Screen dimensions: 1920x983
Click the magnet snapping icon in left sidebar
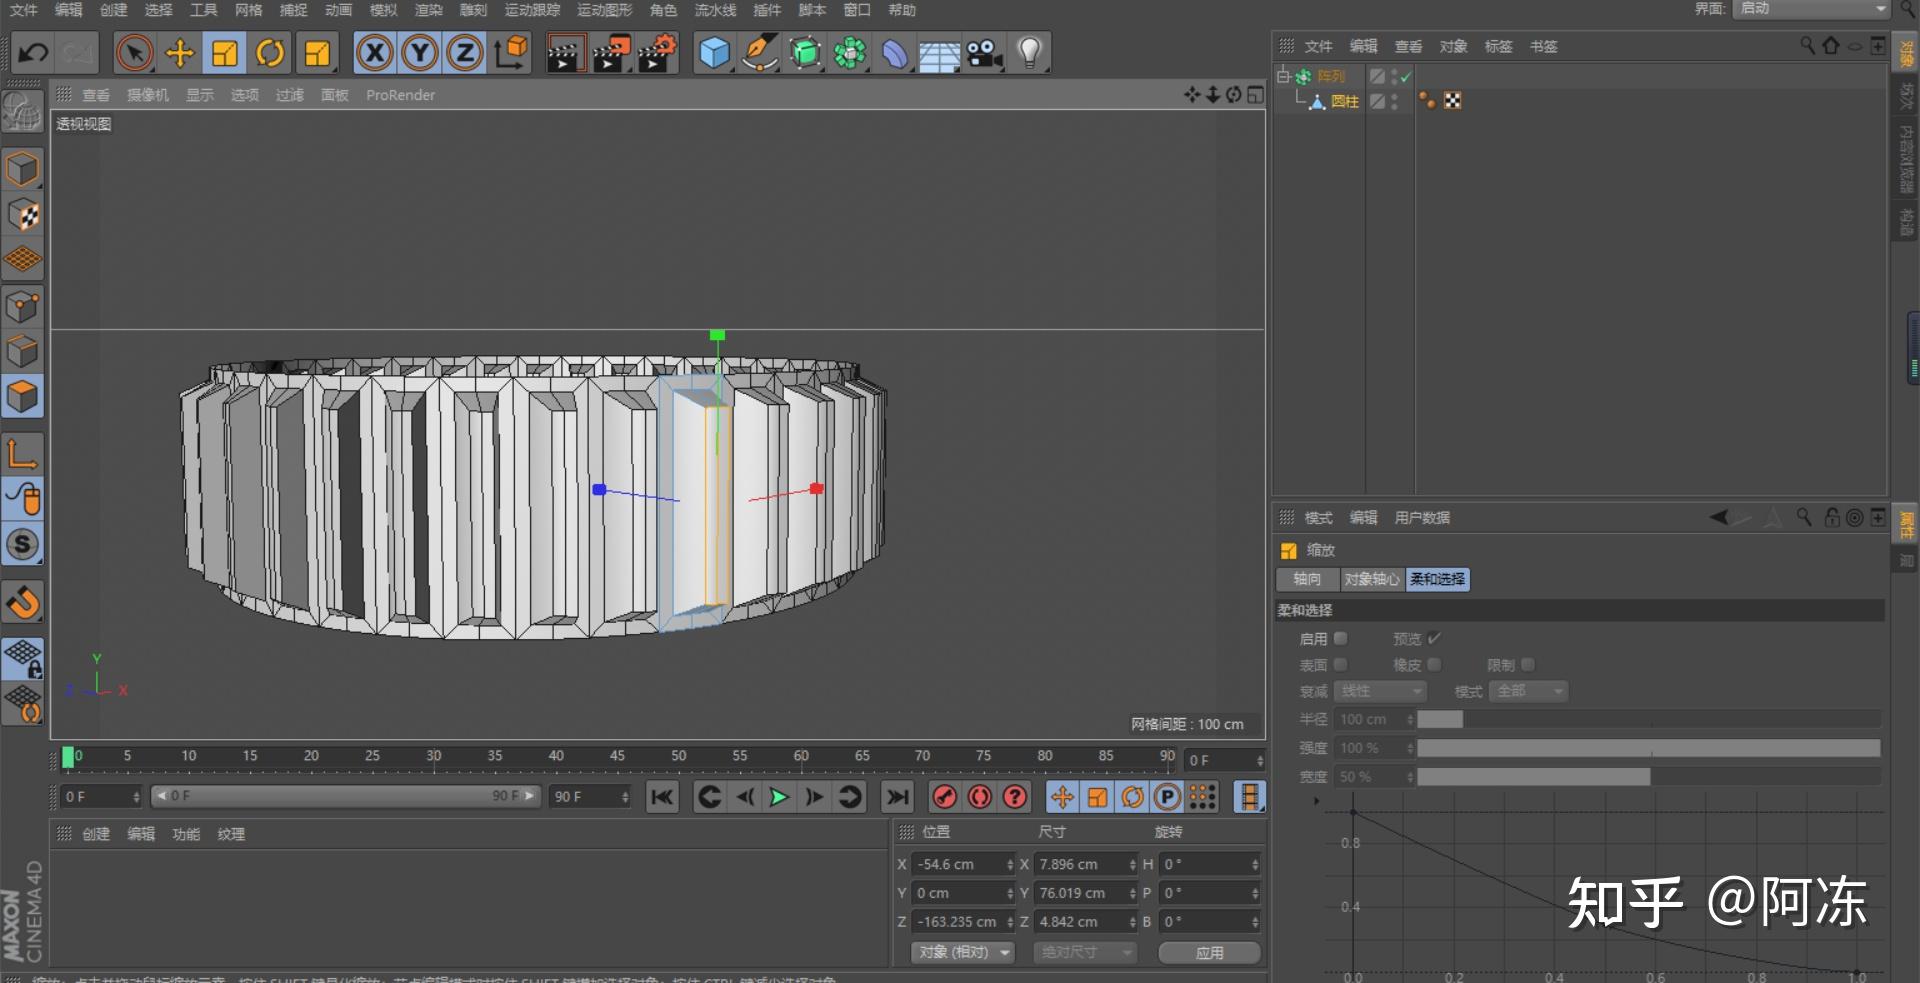22,602
